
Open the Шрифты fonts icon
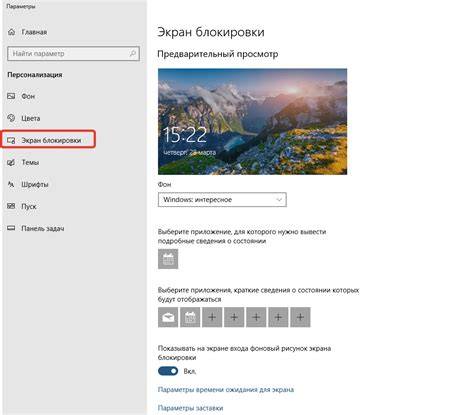[x=11, y=184]
